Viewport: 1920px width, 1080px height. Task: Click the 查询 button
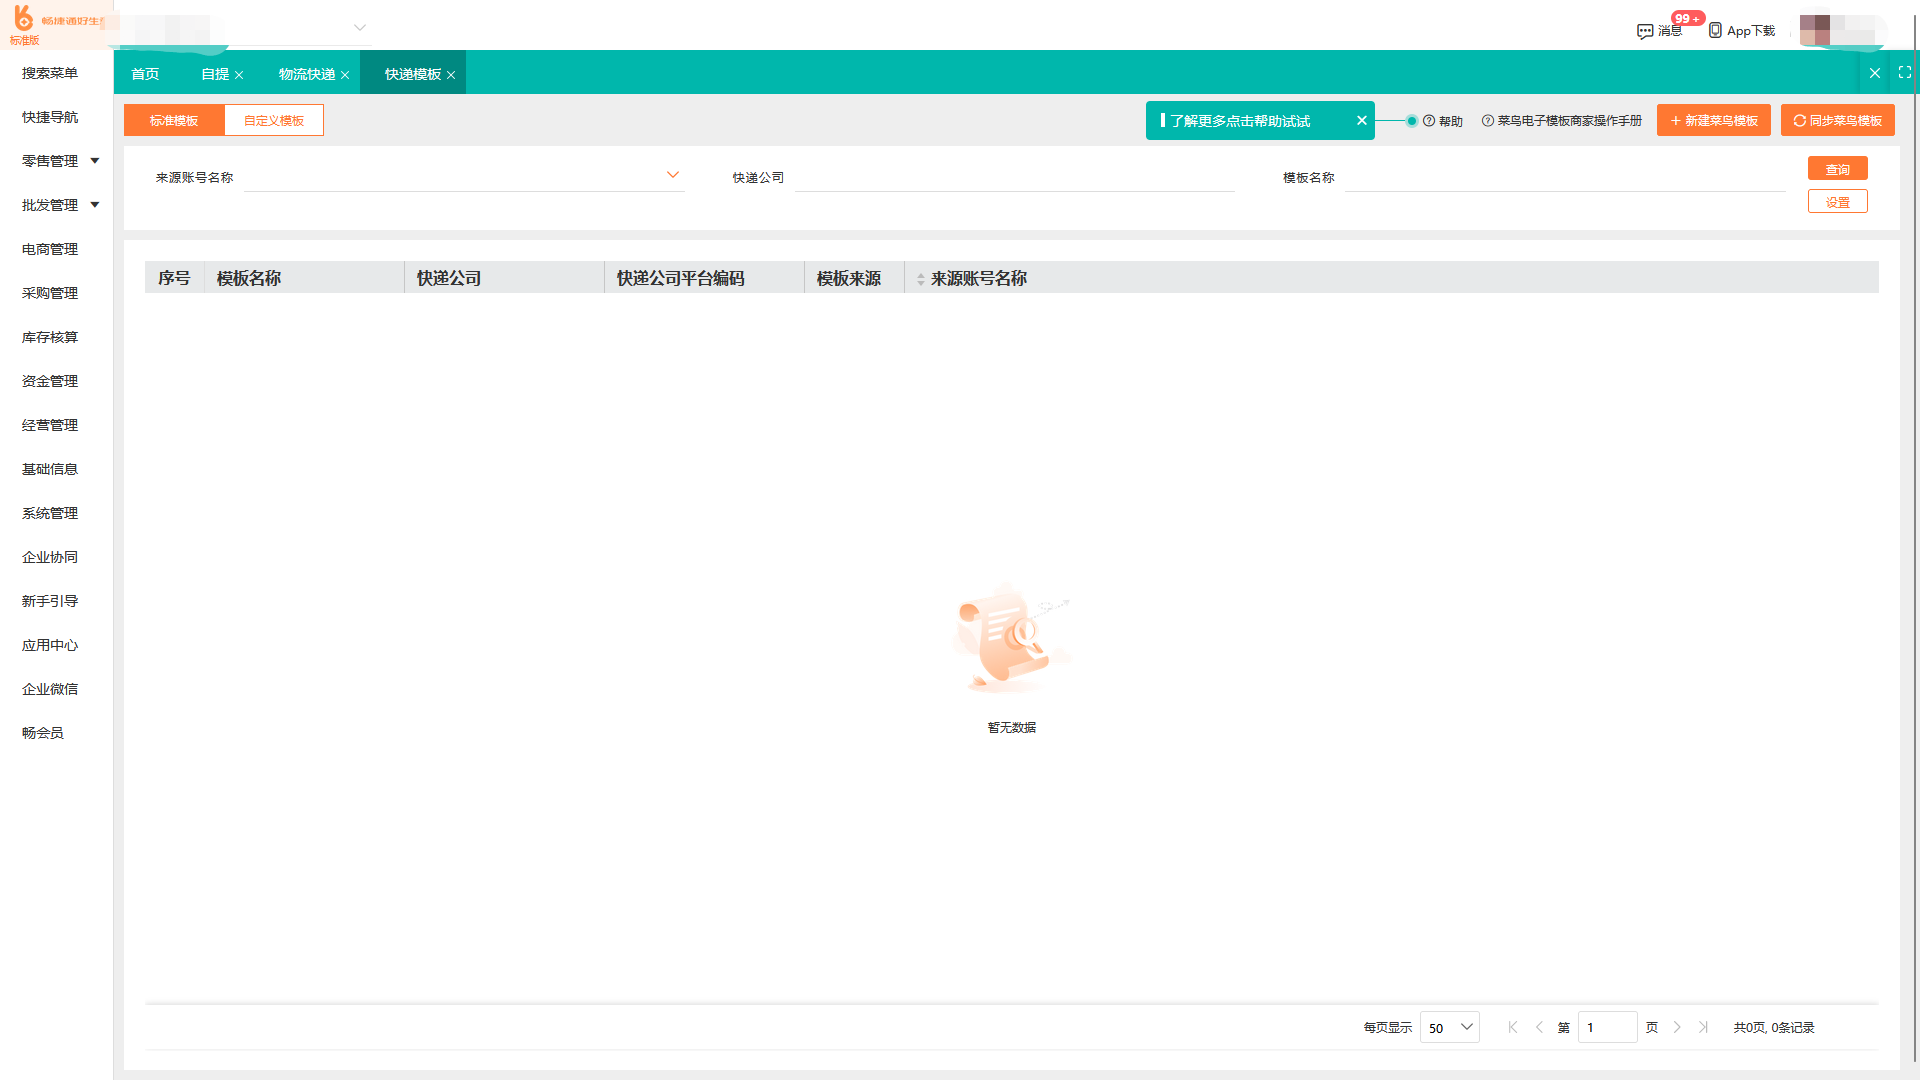1837,169
